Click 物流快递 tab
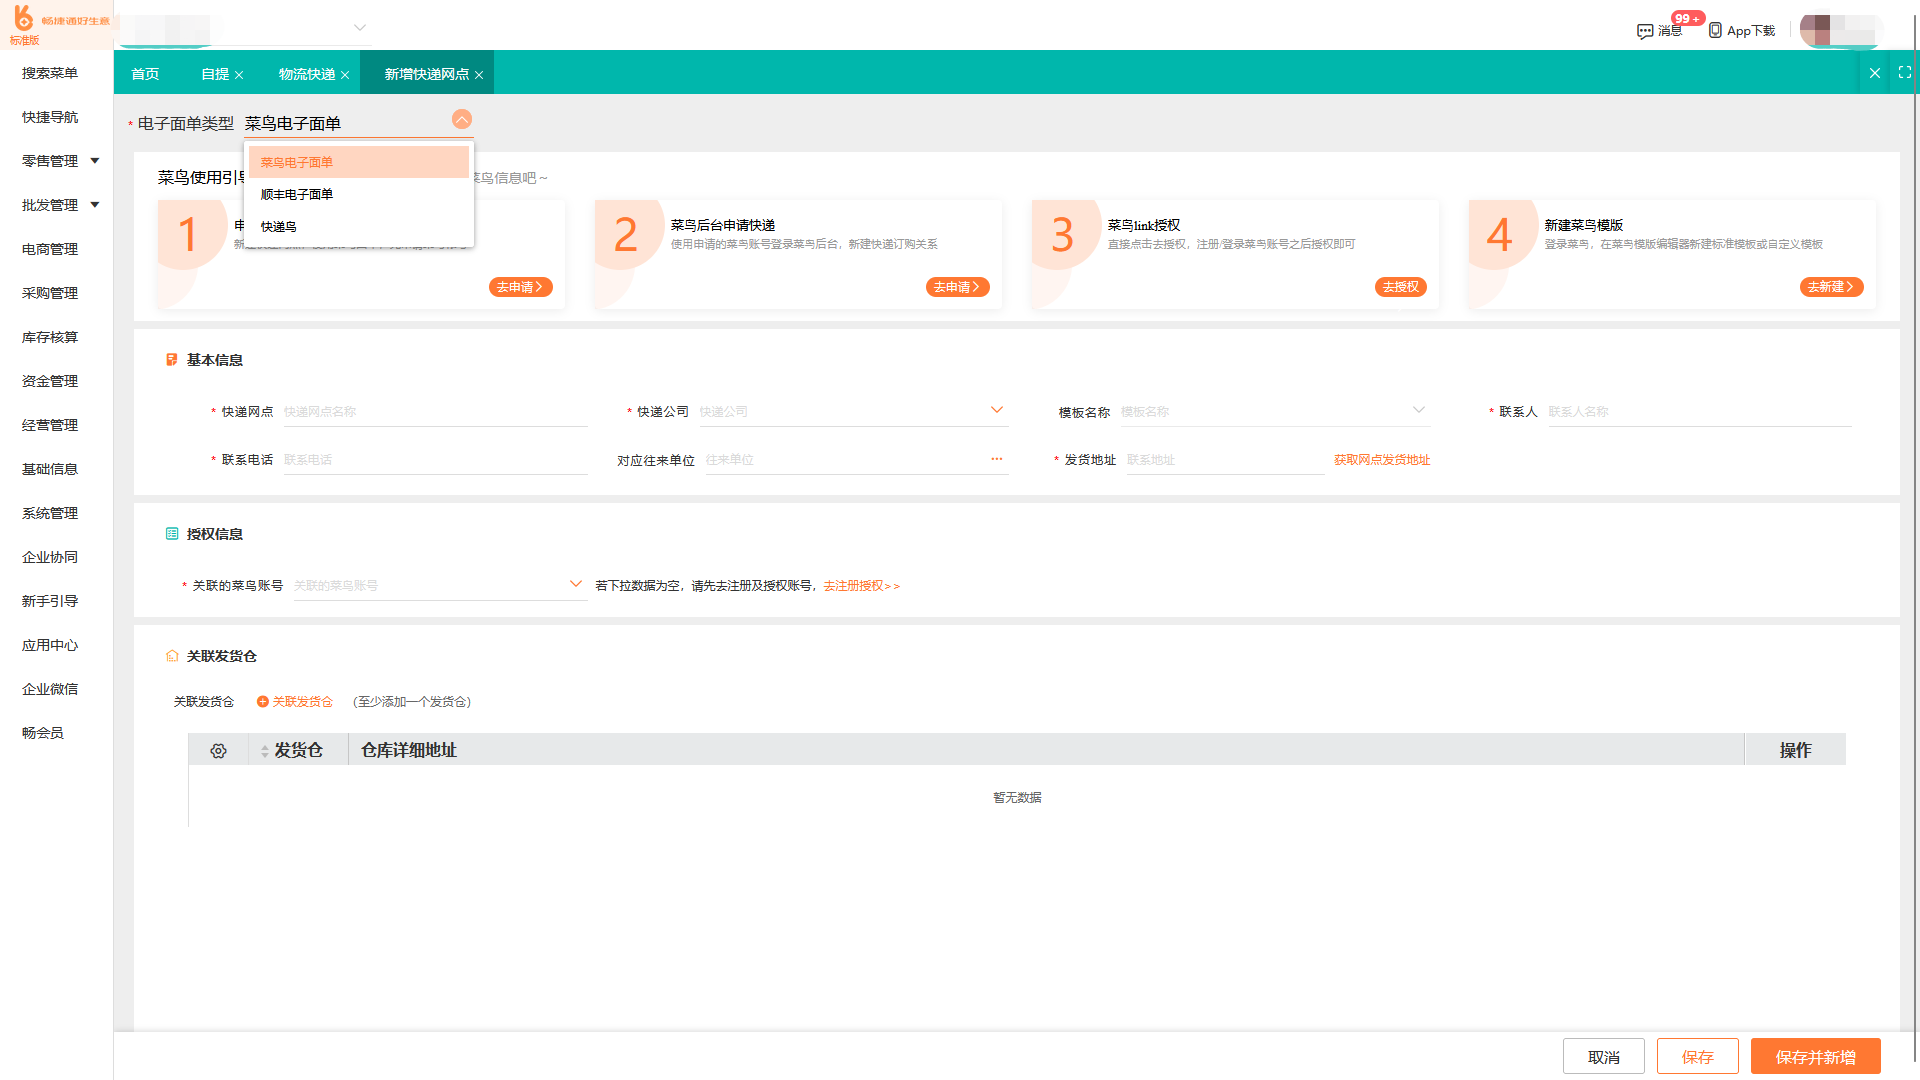This screenshot has height=1080, width=1920. [x=307, y=73]
